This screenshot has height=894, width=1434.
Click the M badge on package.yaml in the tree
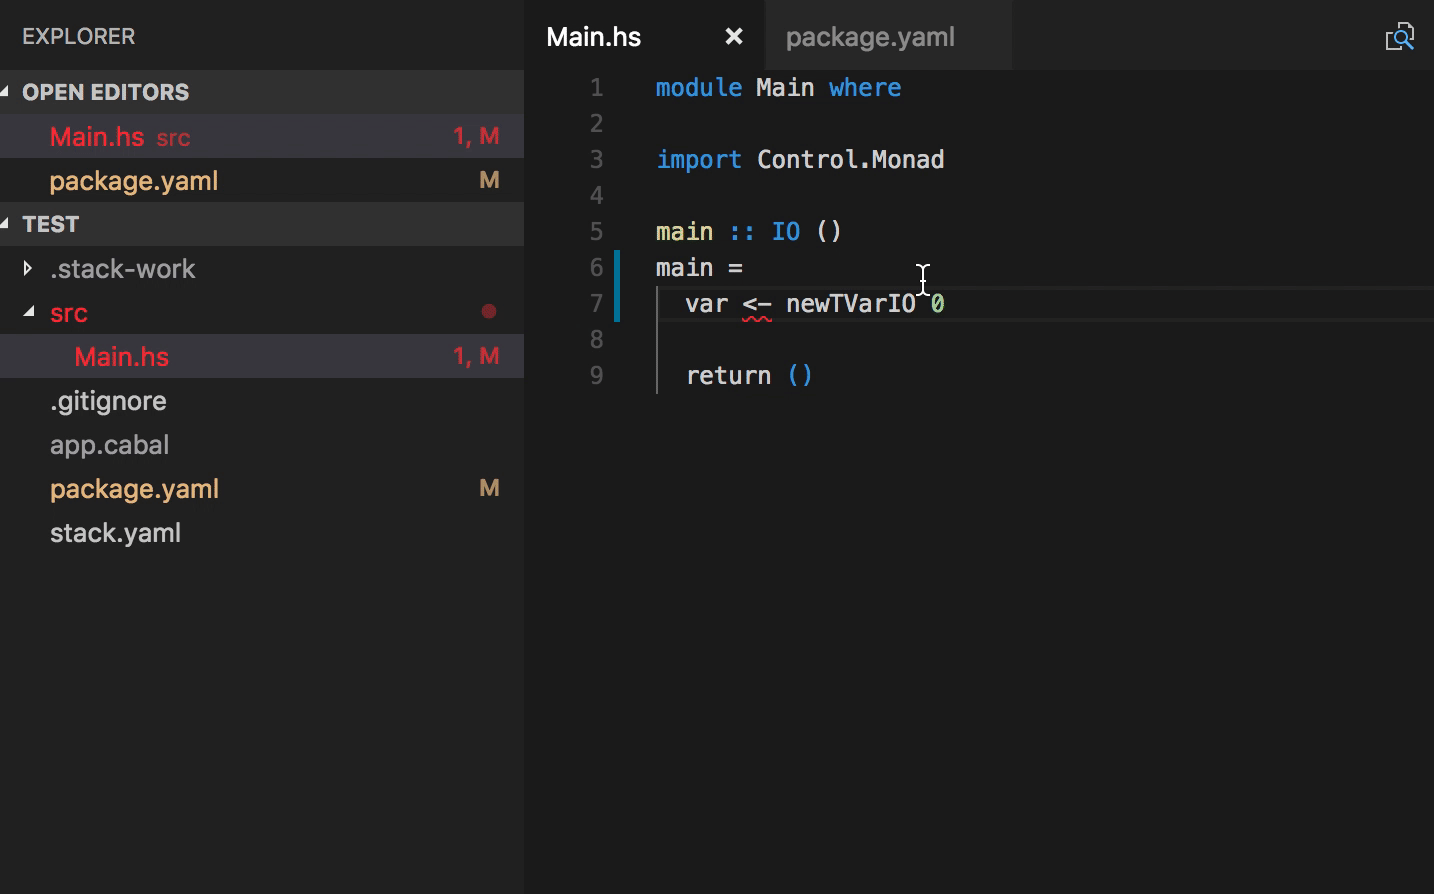click(490, 488)
